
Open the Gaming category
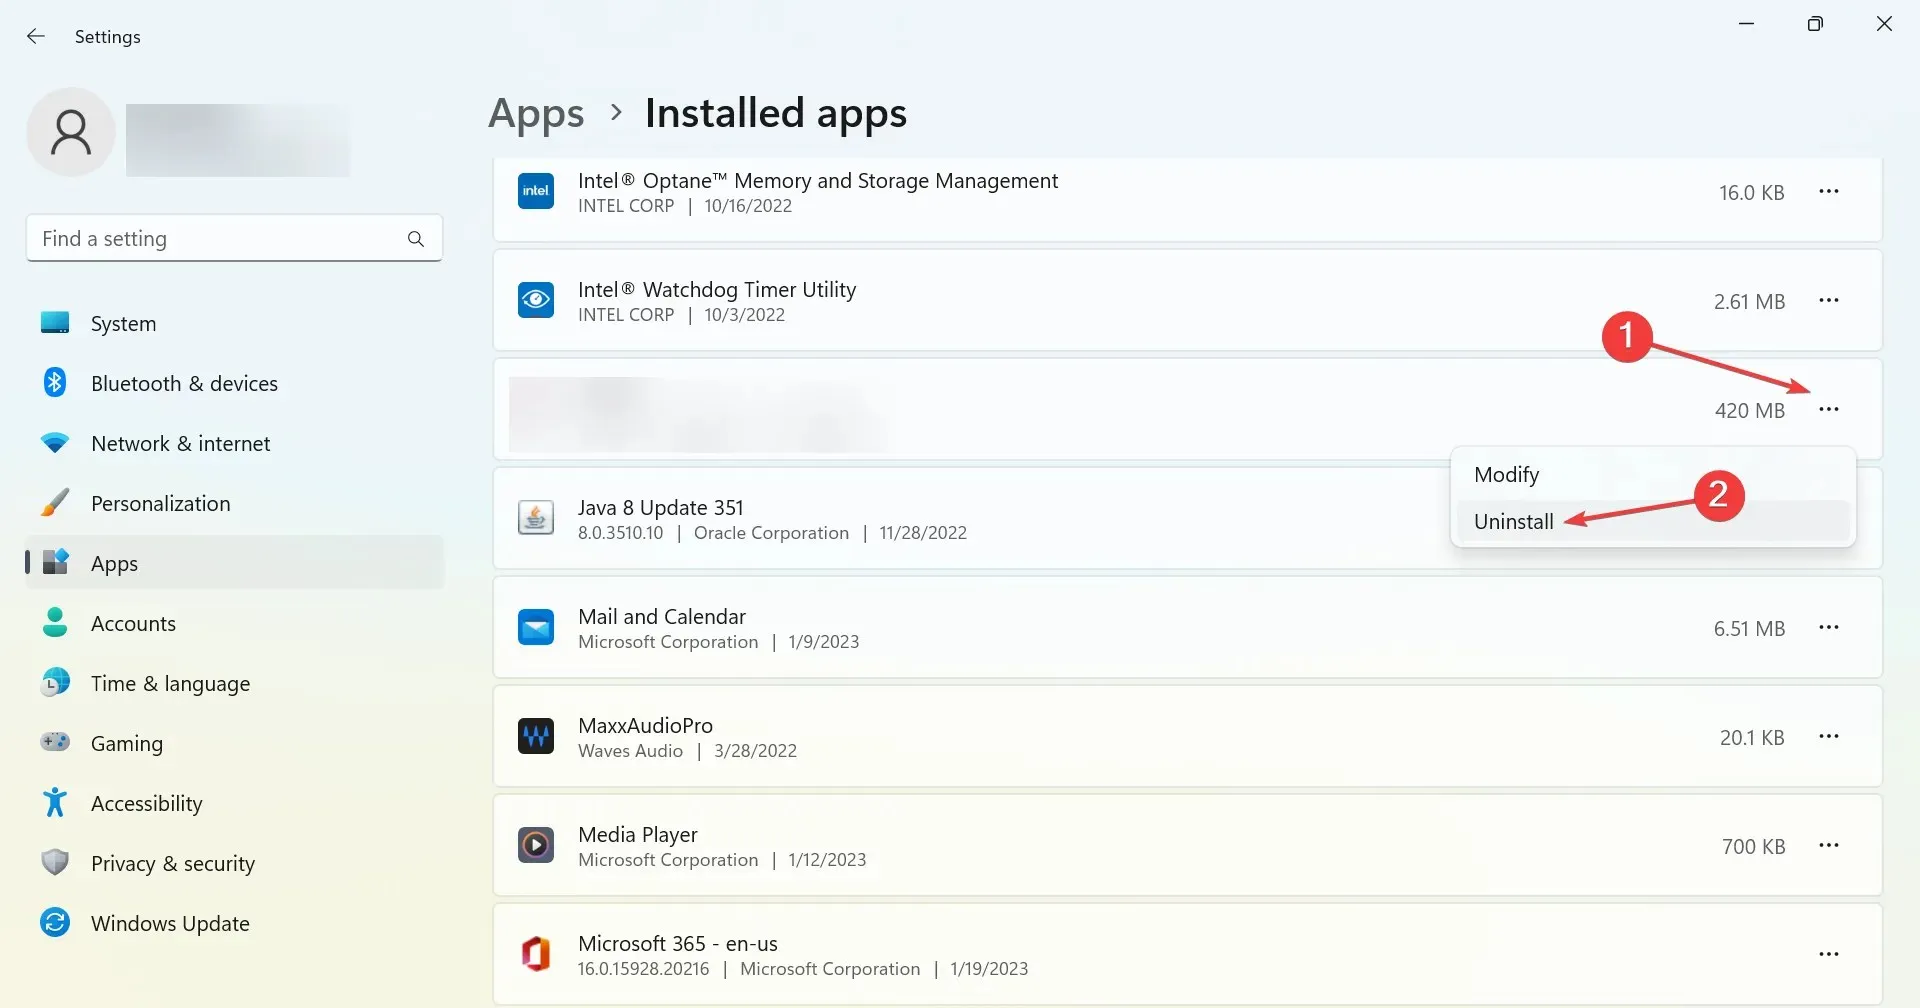(234, 743)
